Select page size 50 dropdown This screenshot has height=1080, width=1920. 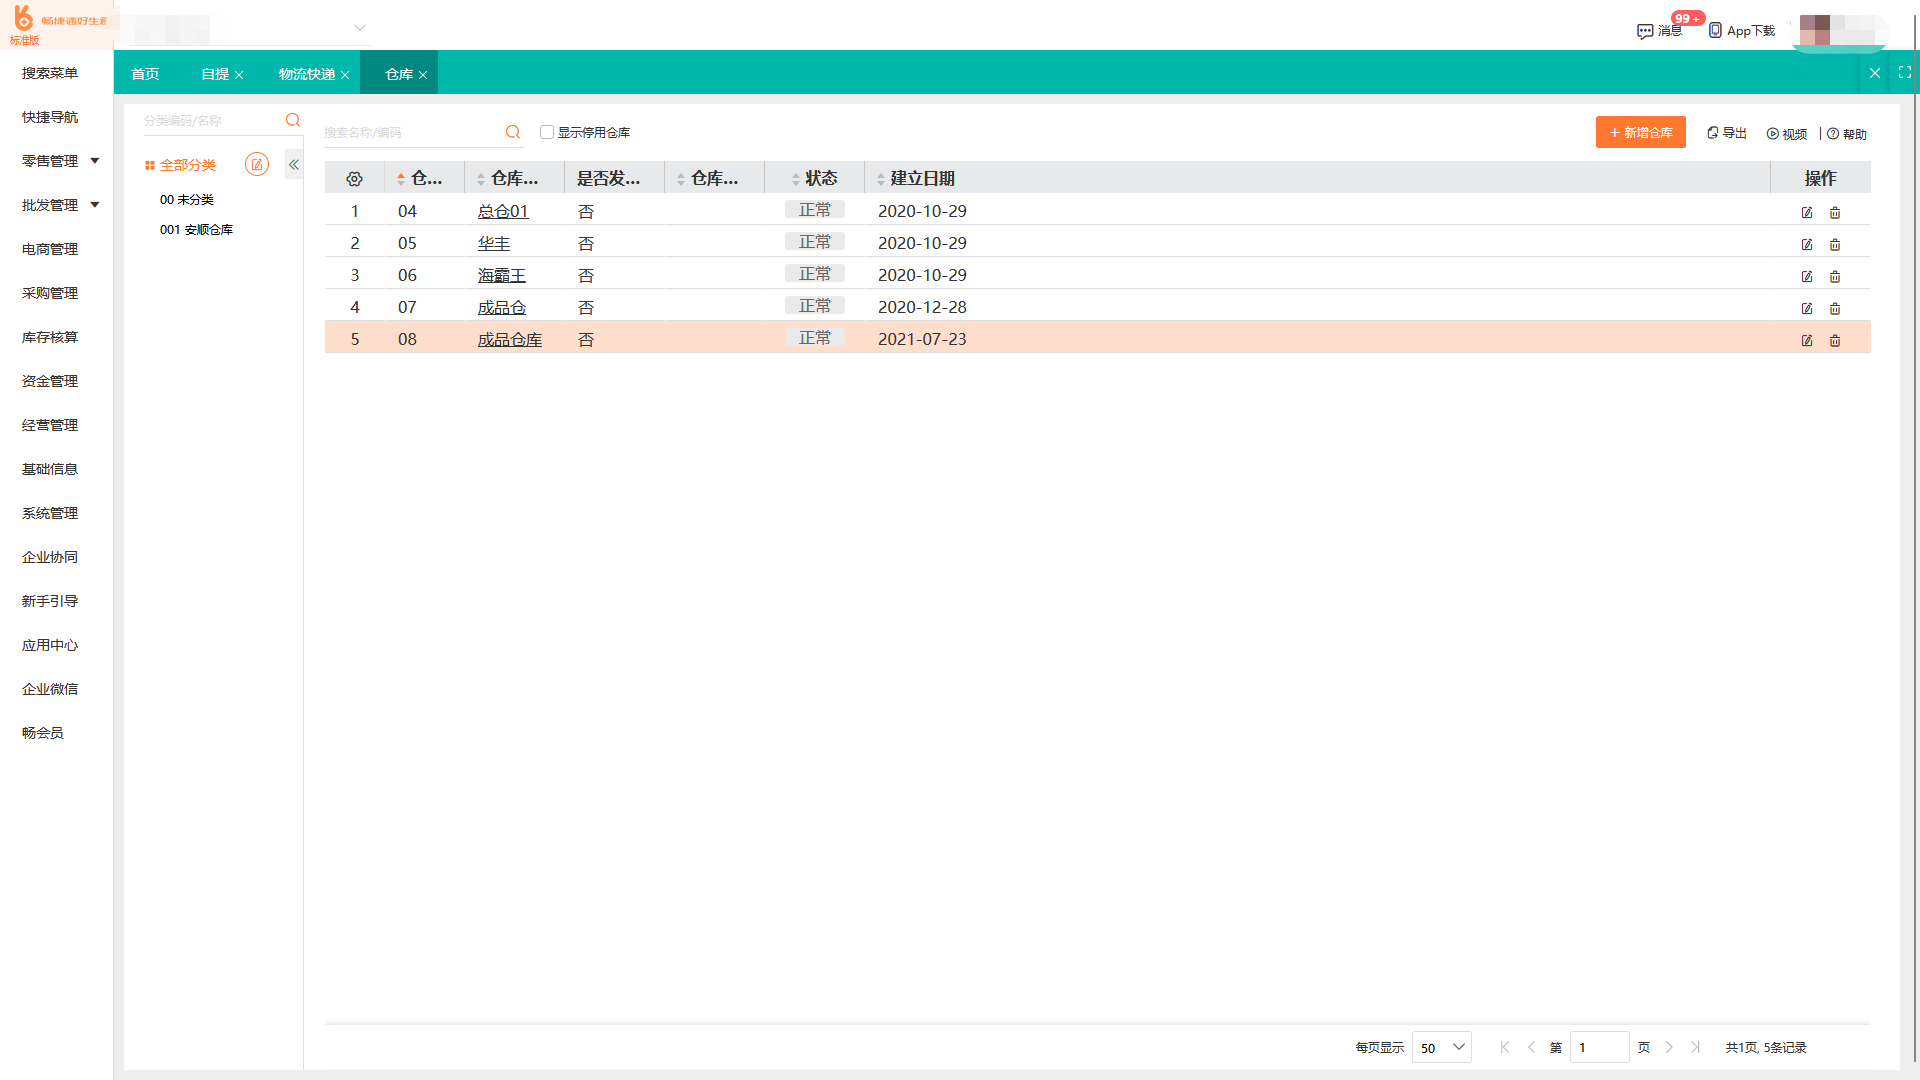(1439, 1047)
